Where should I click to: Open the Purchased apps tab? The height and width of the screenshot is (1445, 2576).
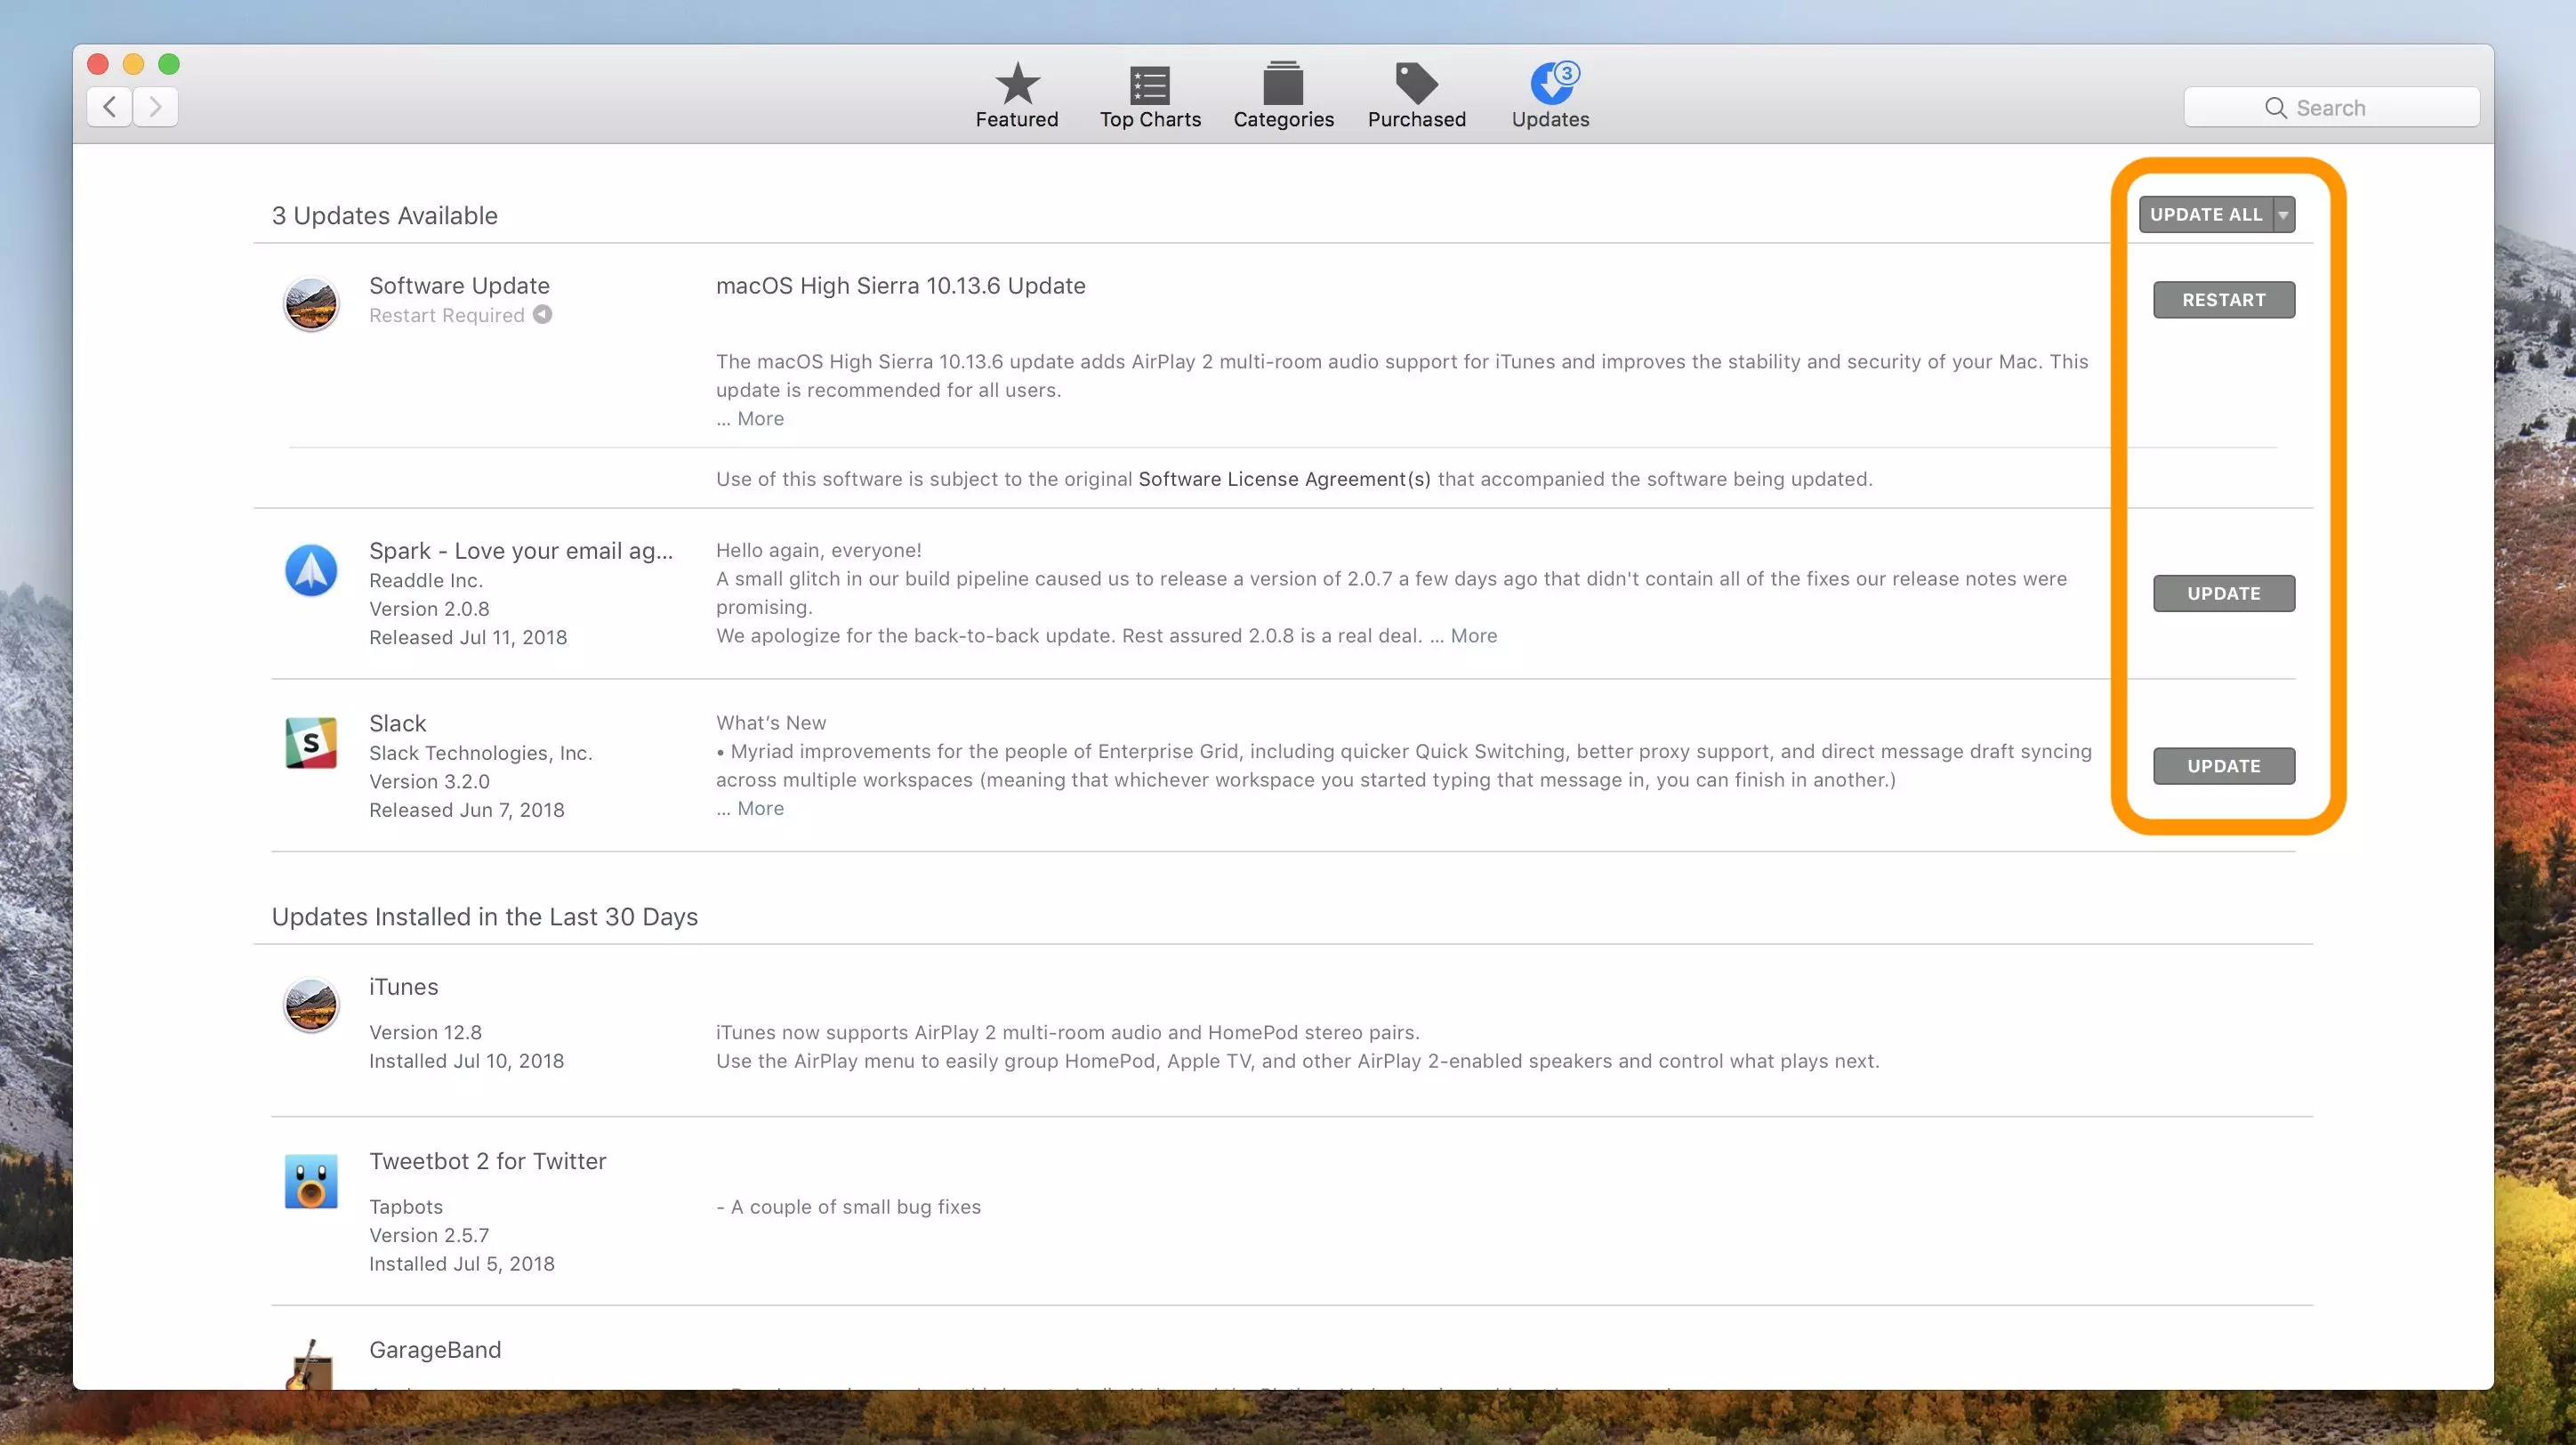coord(1415,97)
